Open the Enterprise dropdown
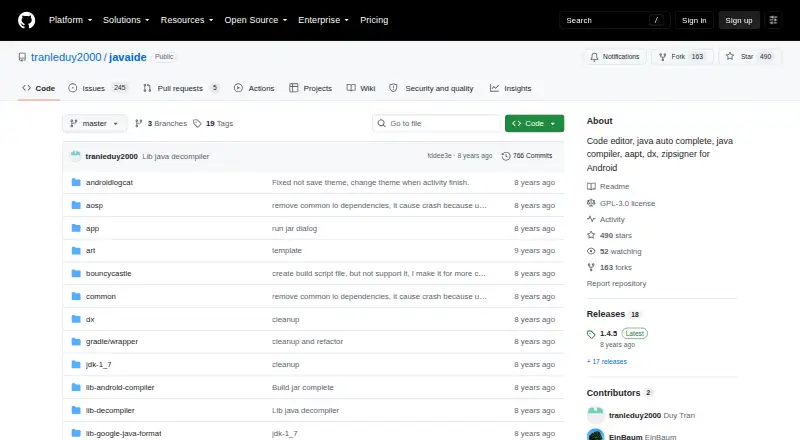Viewport: 800px width, 440px height. [323, 20]
